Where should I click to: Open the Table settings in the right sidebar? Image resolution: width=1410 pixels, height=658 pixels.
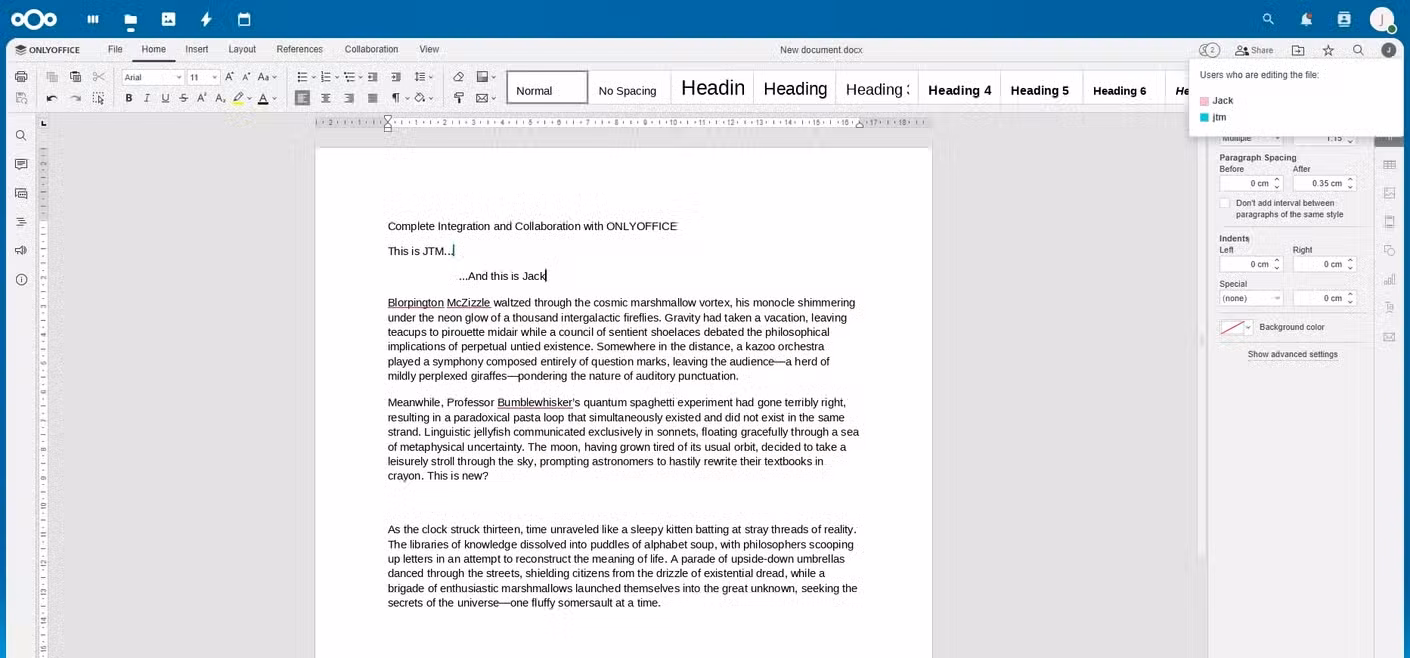[1389, 164]
